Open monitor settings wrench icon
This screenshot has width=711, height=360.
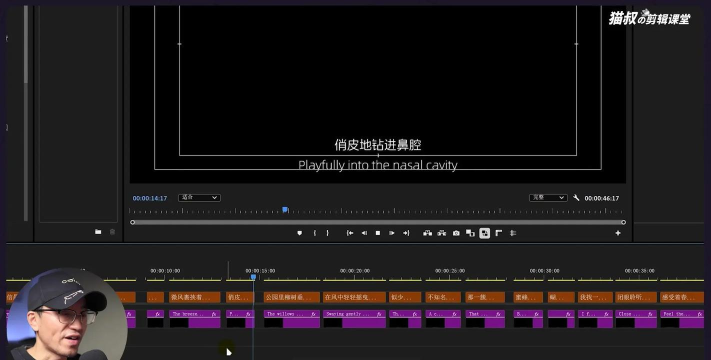[x=576, y=198]
